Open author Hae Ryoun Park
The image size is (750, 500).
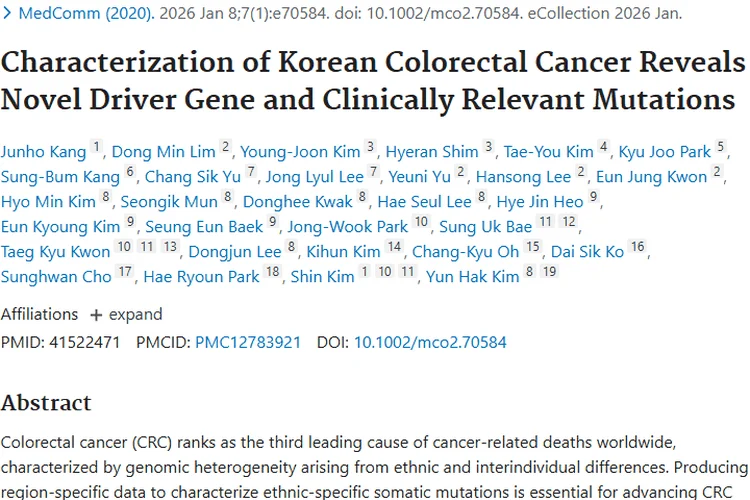point(201,277)
